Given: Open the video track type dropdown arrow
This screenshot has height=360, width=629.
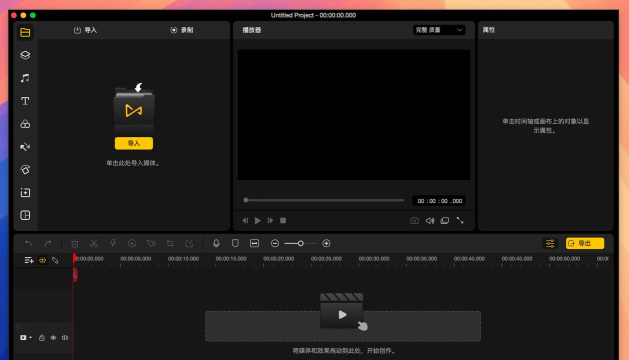Looking at the screenshot, I should coord(30,338).
